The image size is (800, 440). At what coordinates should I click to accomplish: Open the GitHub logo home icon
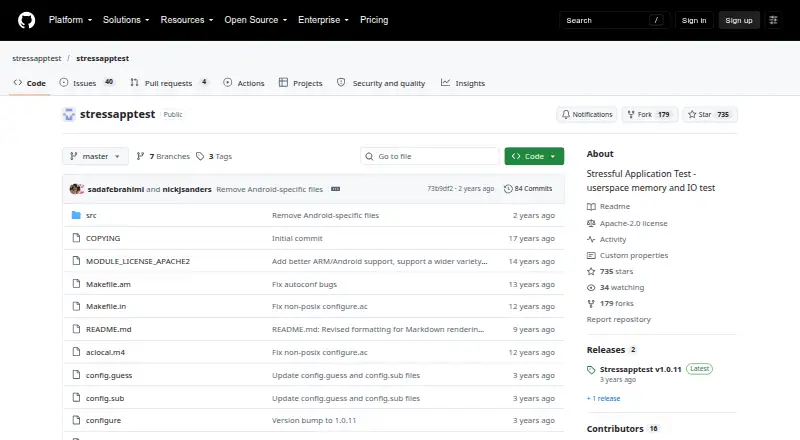(27, 20)
